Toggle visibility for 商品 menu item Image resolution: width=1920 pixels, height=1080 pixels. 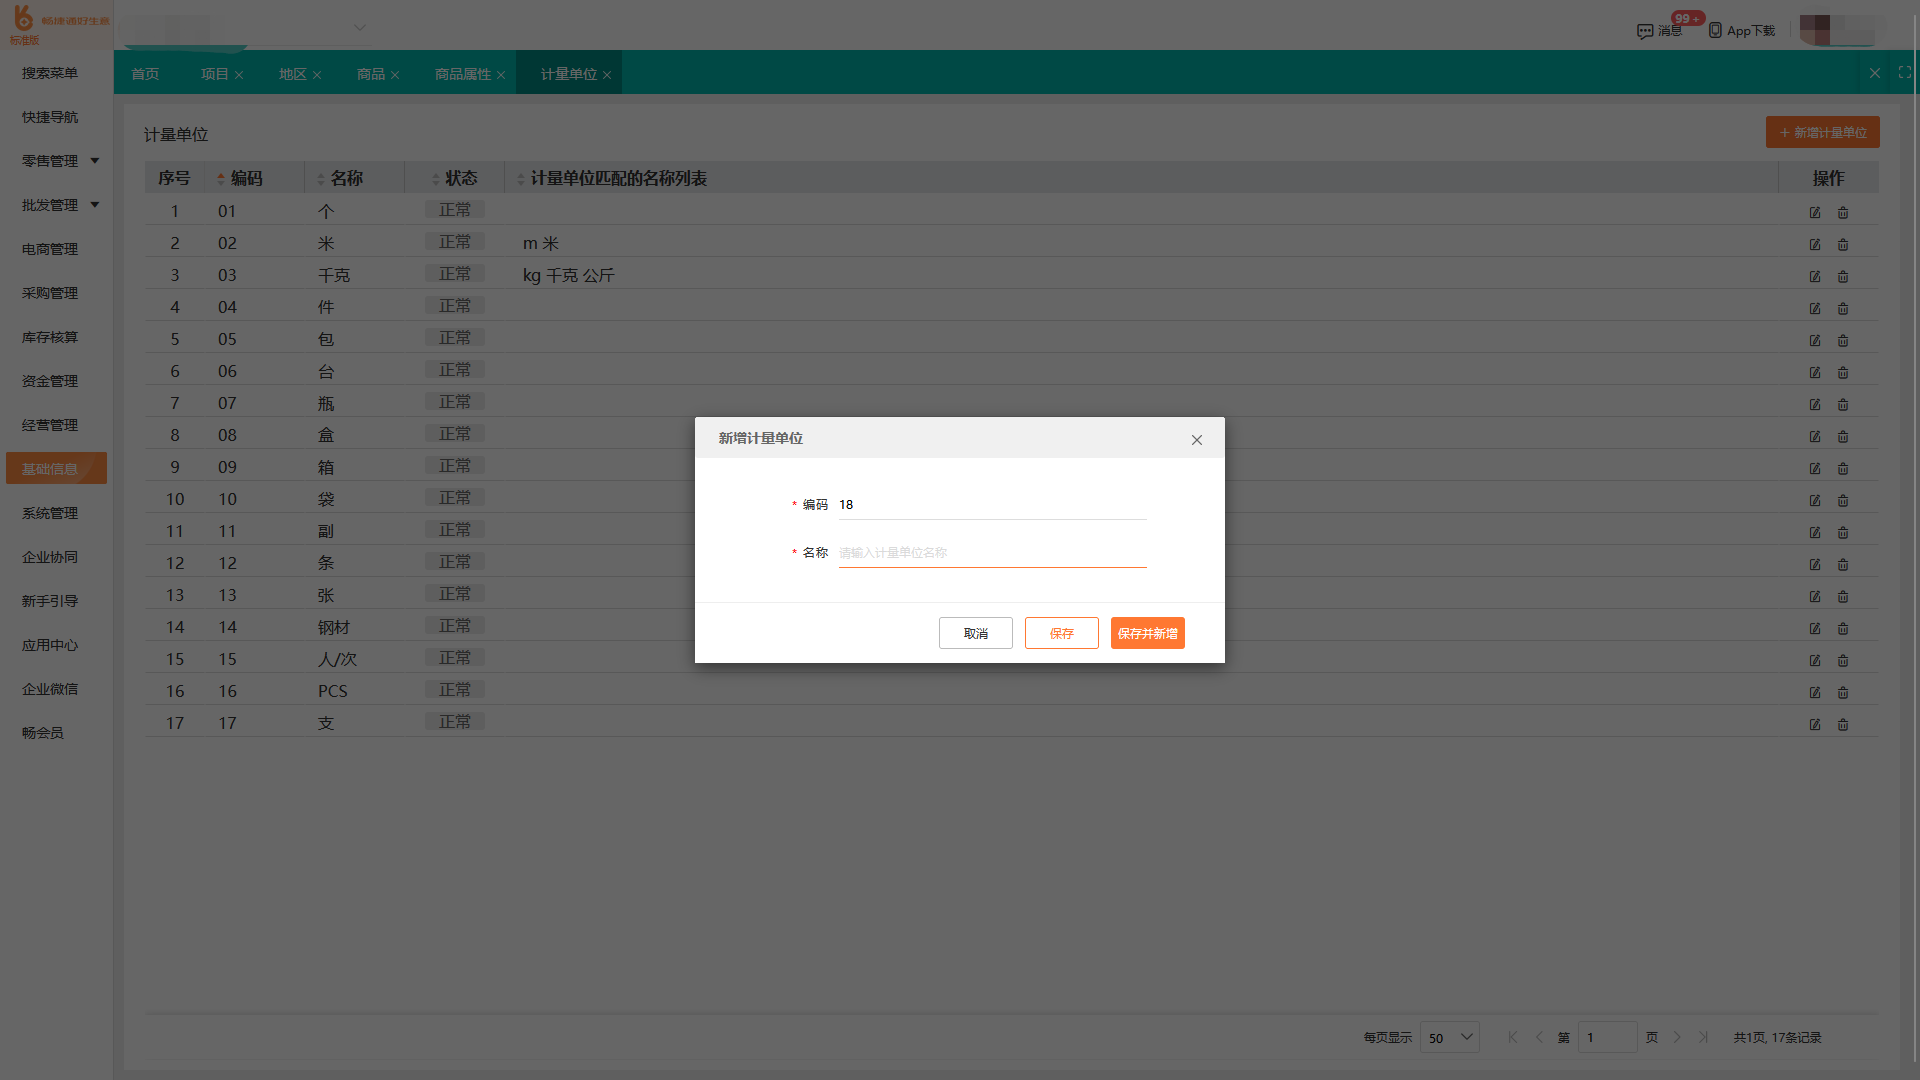click(x=398, y=74)
